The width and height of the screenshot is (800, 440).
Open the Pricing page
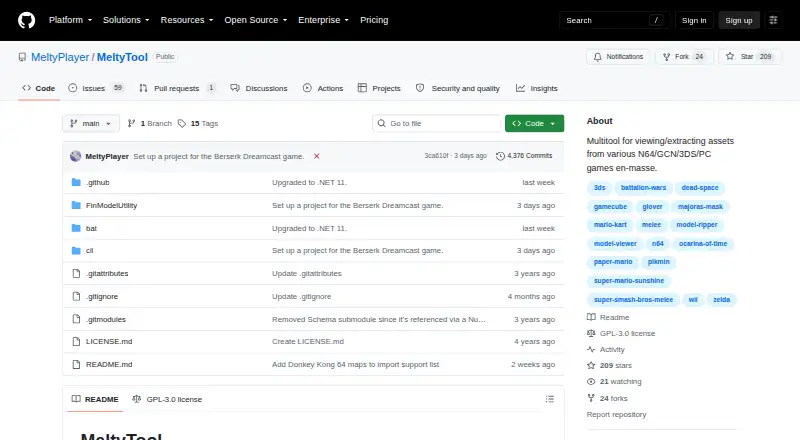click(x=374, y=20)
